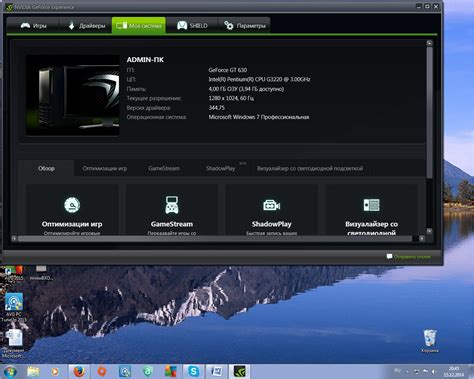Click the gamepad icon on Игры tab
The image size is (474, 379).
25,25
